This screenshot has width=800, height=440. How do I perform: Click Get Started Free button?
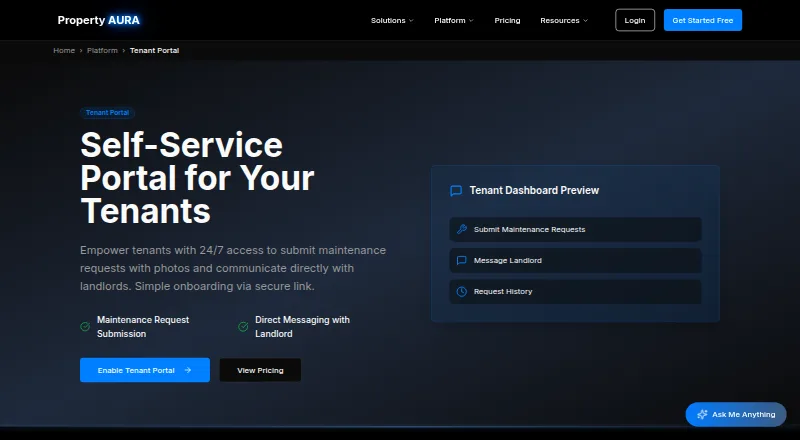(x=703, y=20)
